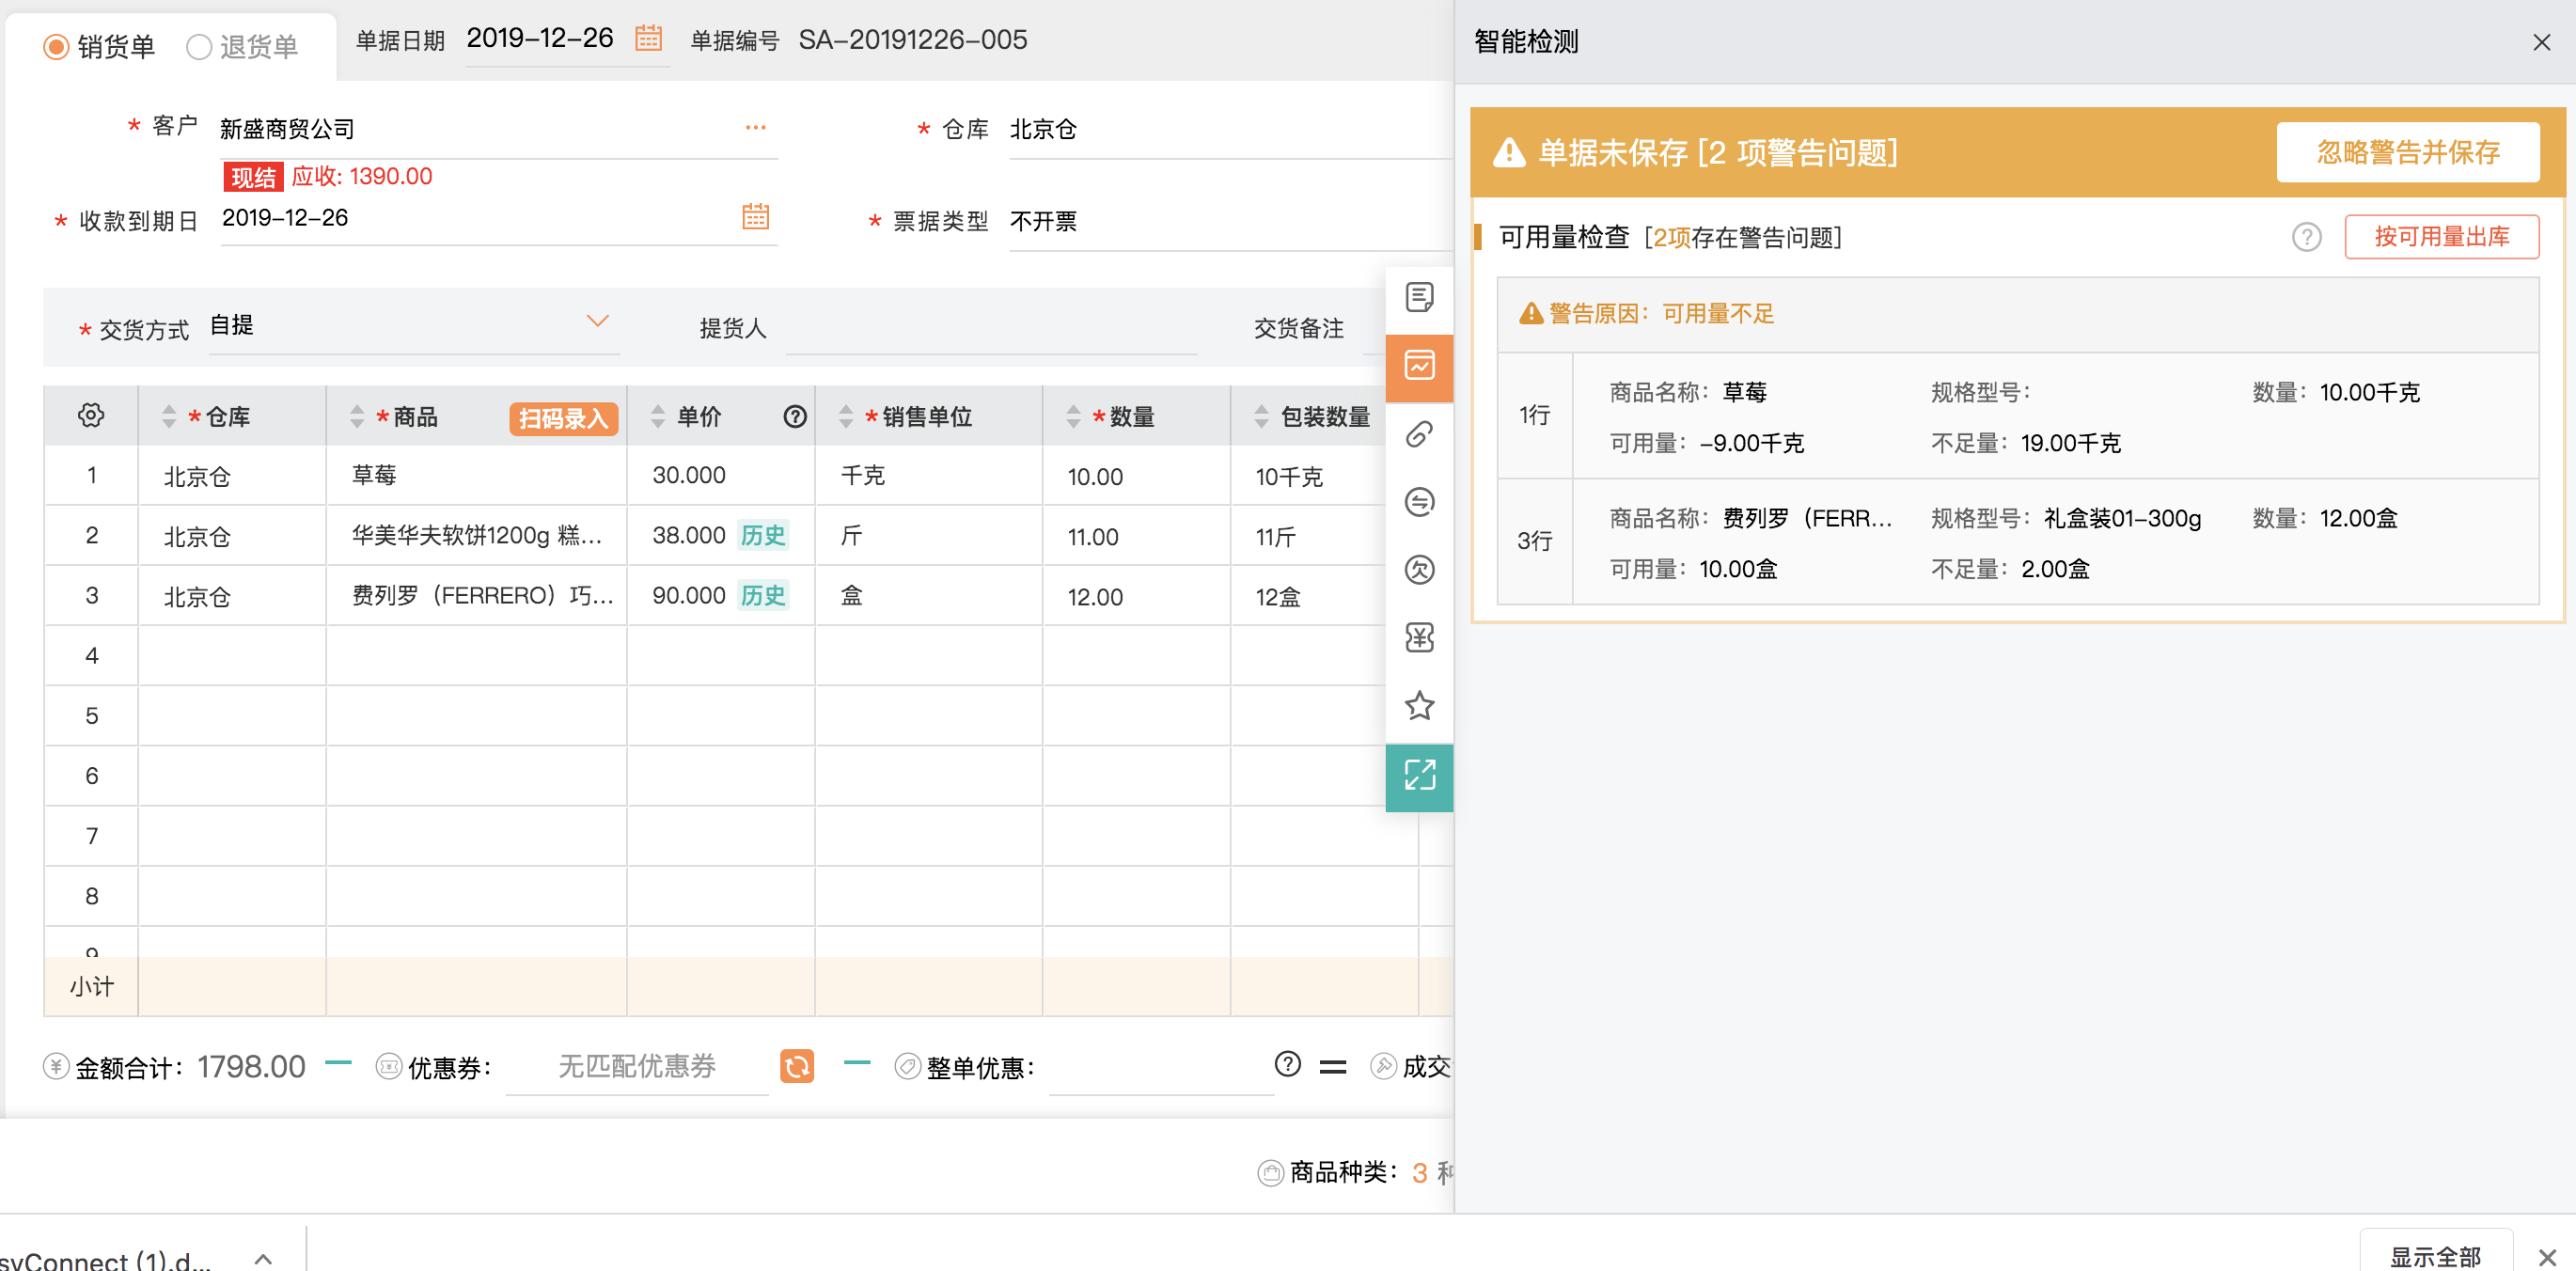Click the return/refund arrow icon in sidebar
This screenshot has height=1271, width=2576.
(x=1418, y=501)
